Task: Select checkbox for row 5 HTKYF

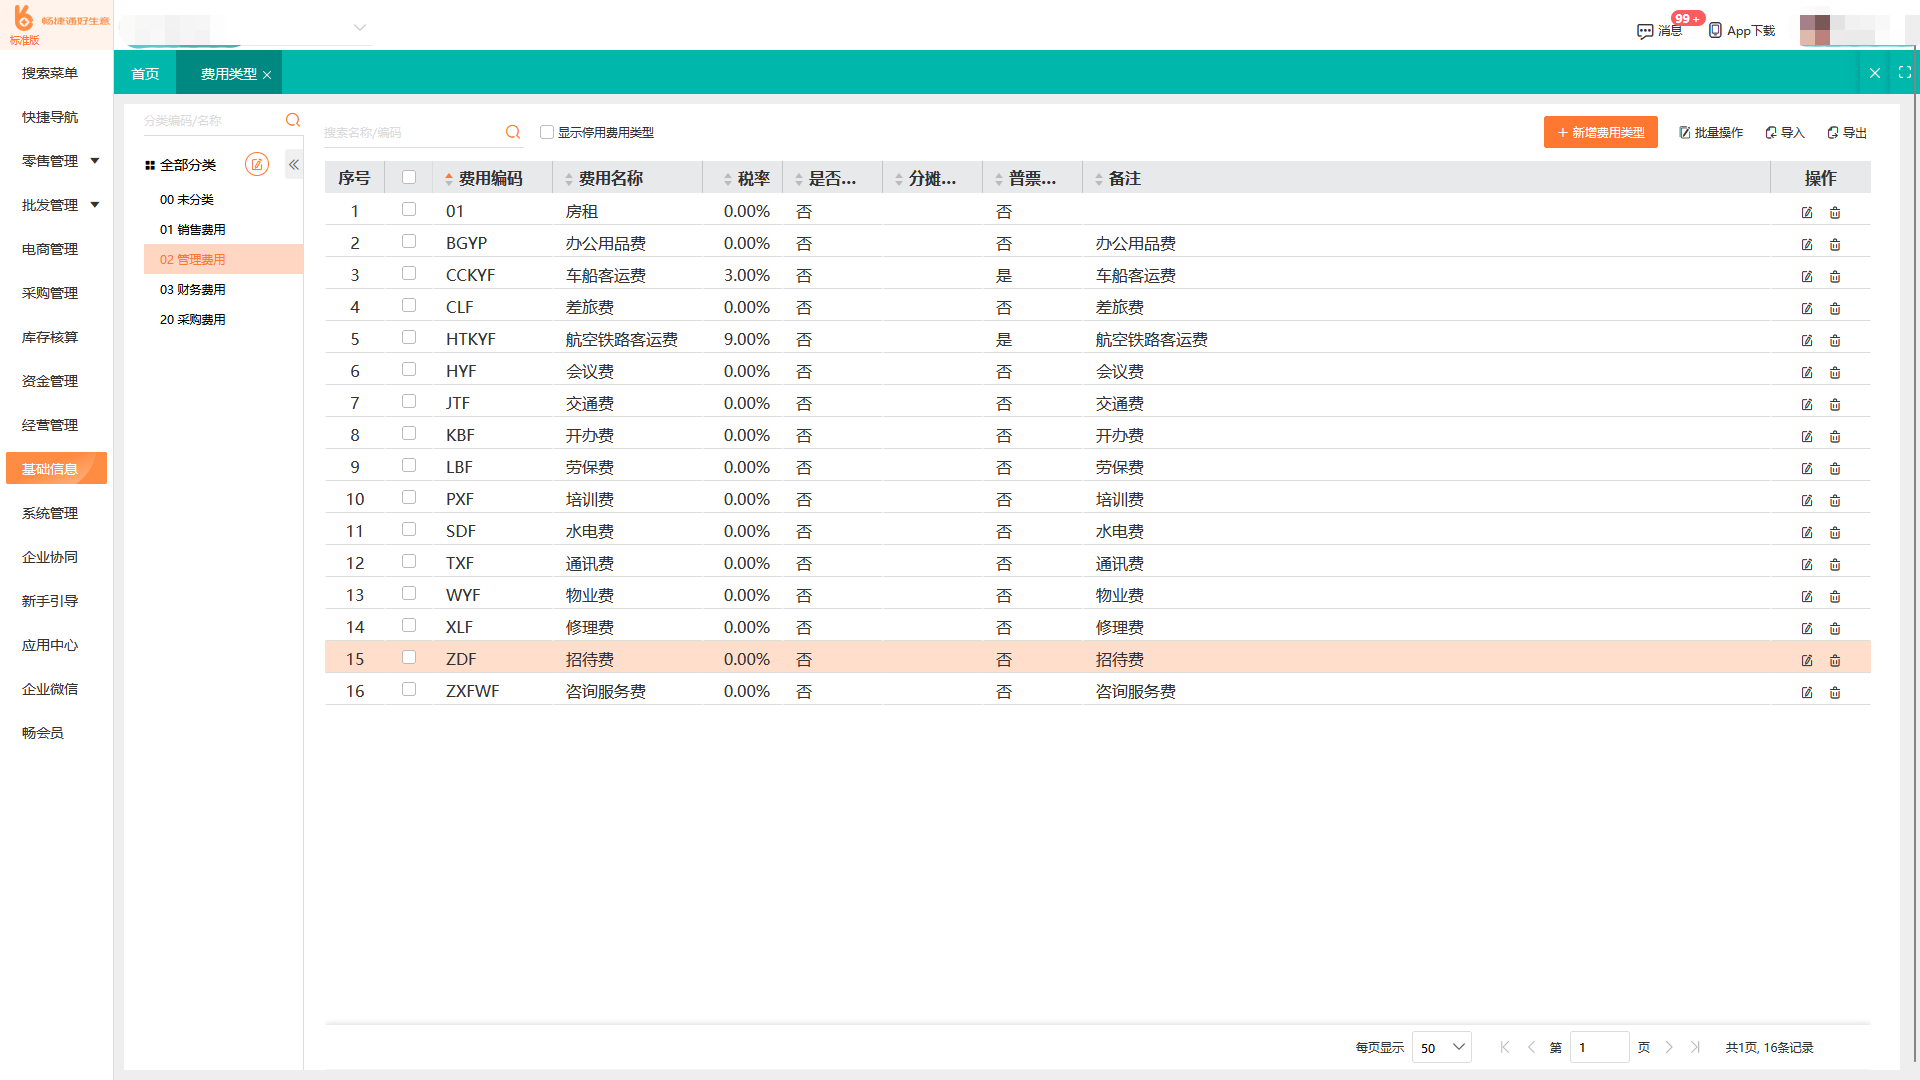Action: point(410,339)
